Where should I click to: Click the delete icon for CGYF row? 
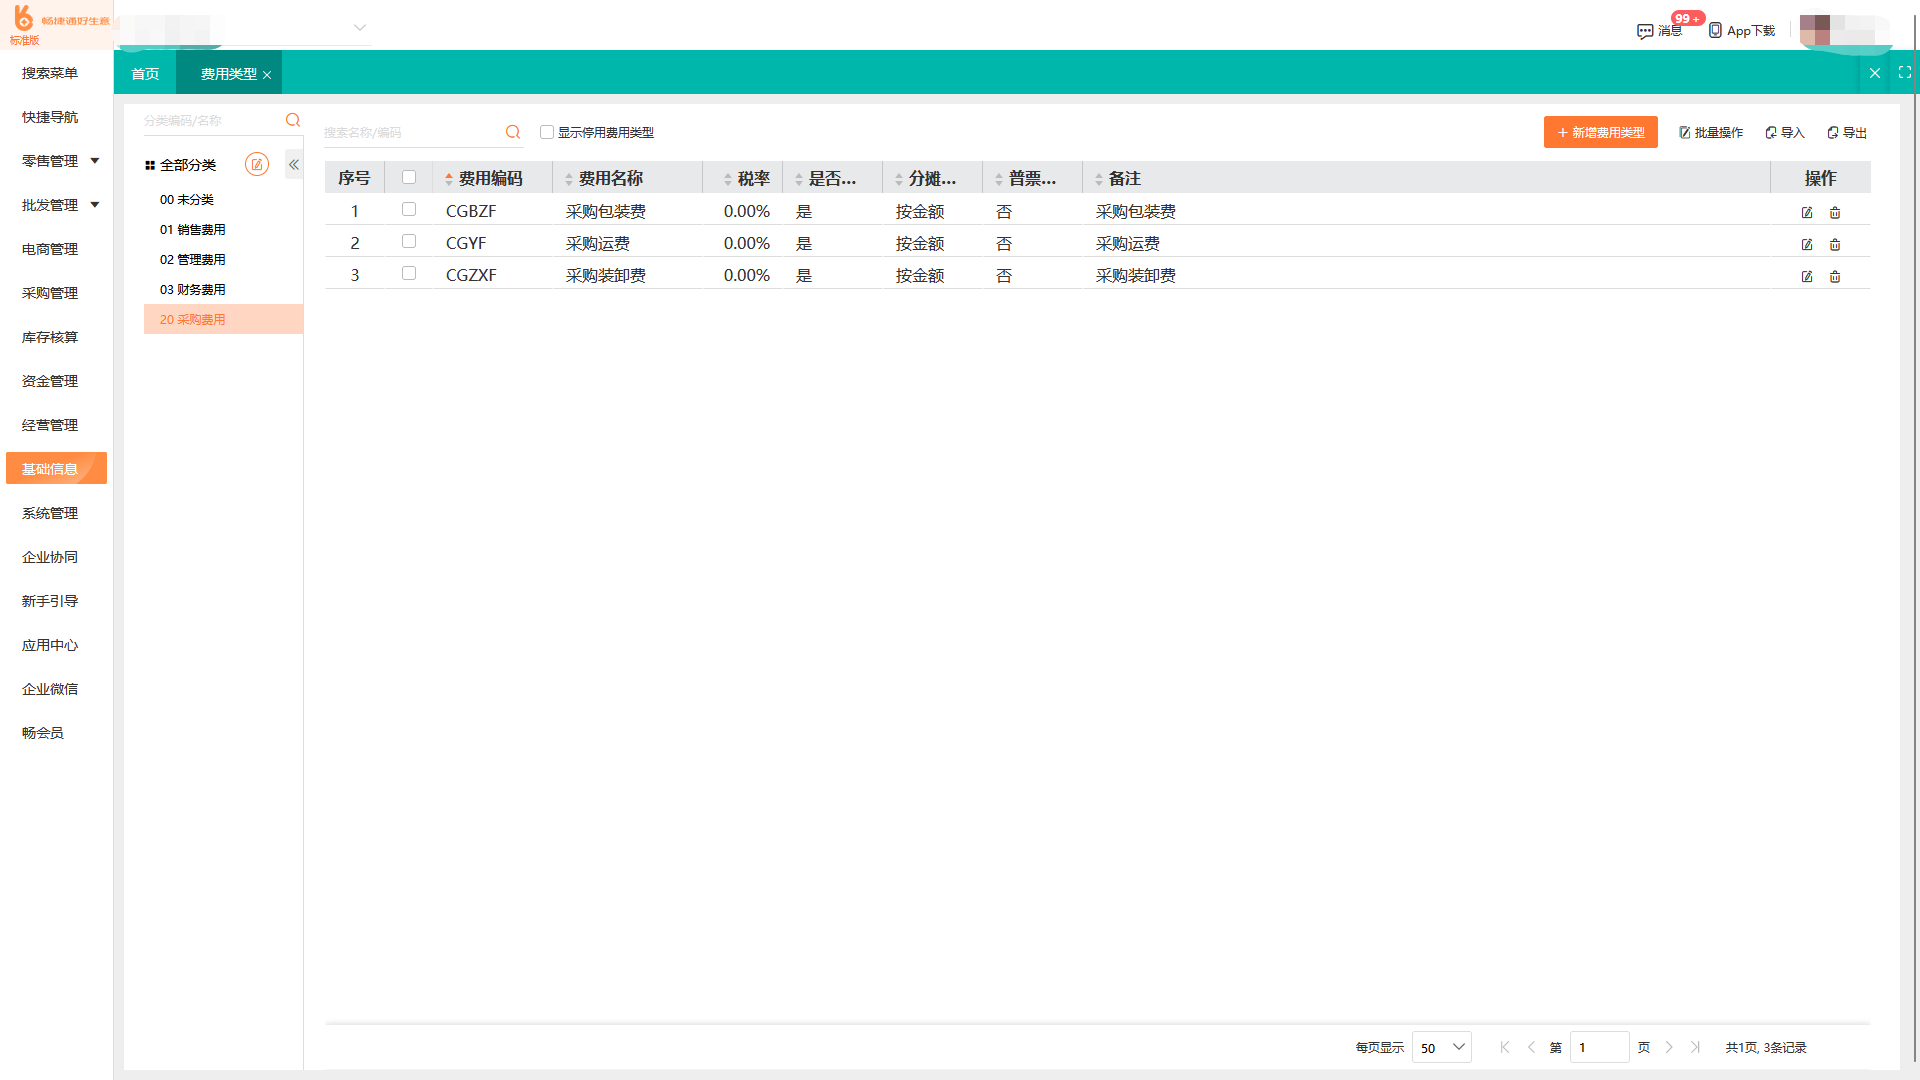[x=1834, y=243]
